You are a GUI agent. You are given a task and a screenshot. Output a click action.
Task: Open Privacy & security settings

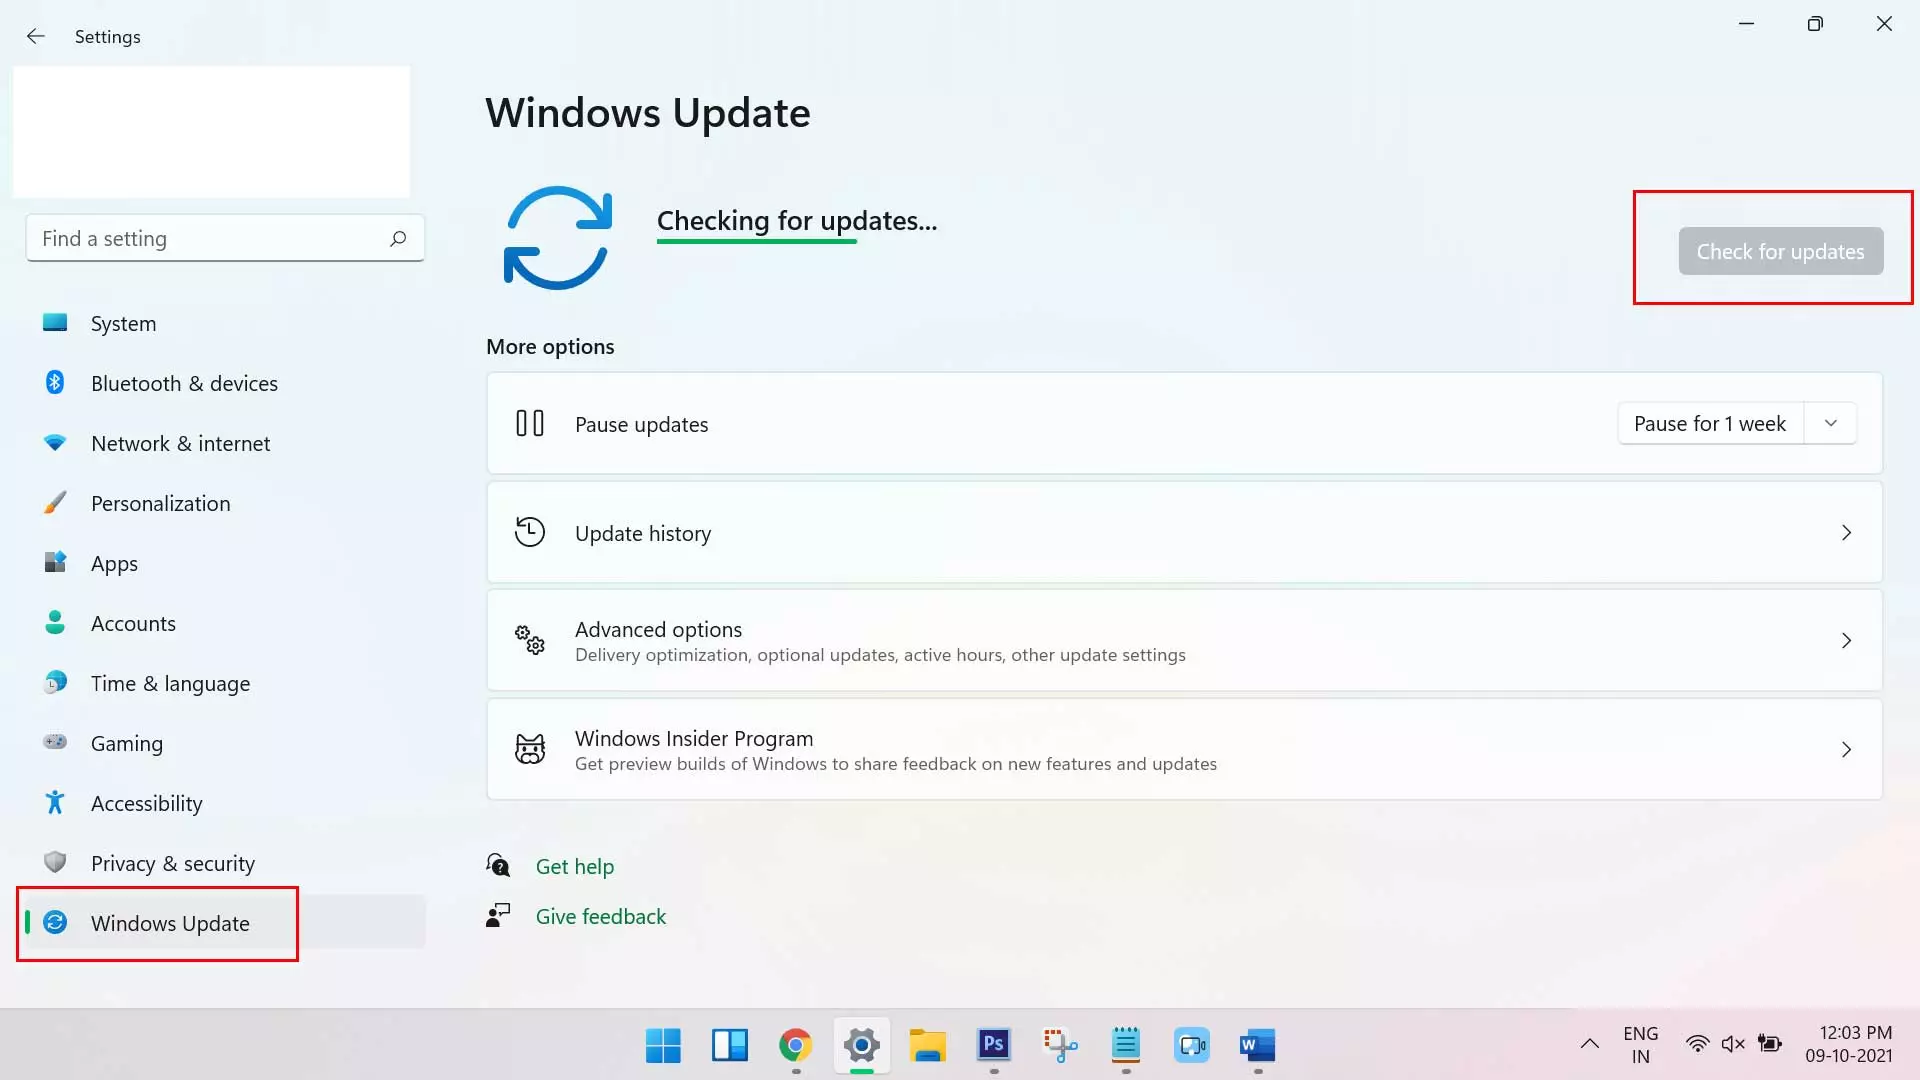(x=173, y=861)
